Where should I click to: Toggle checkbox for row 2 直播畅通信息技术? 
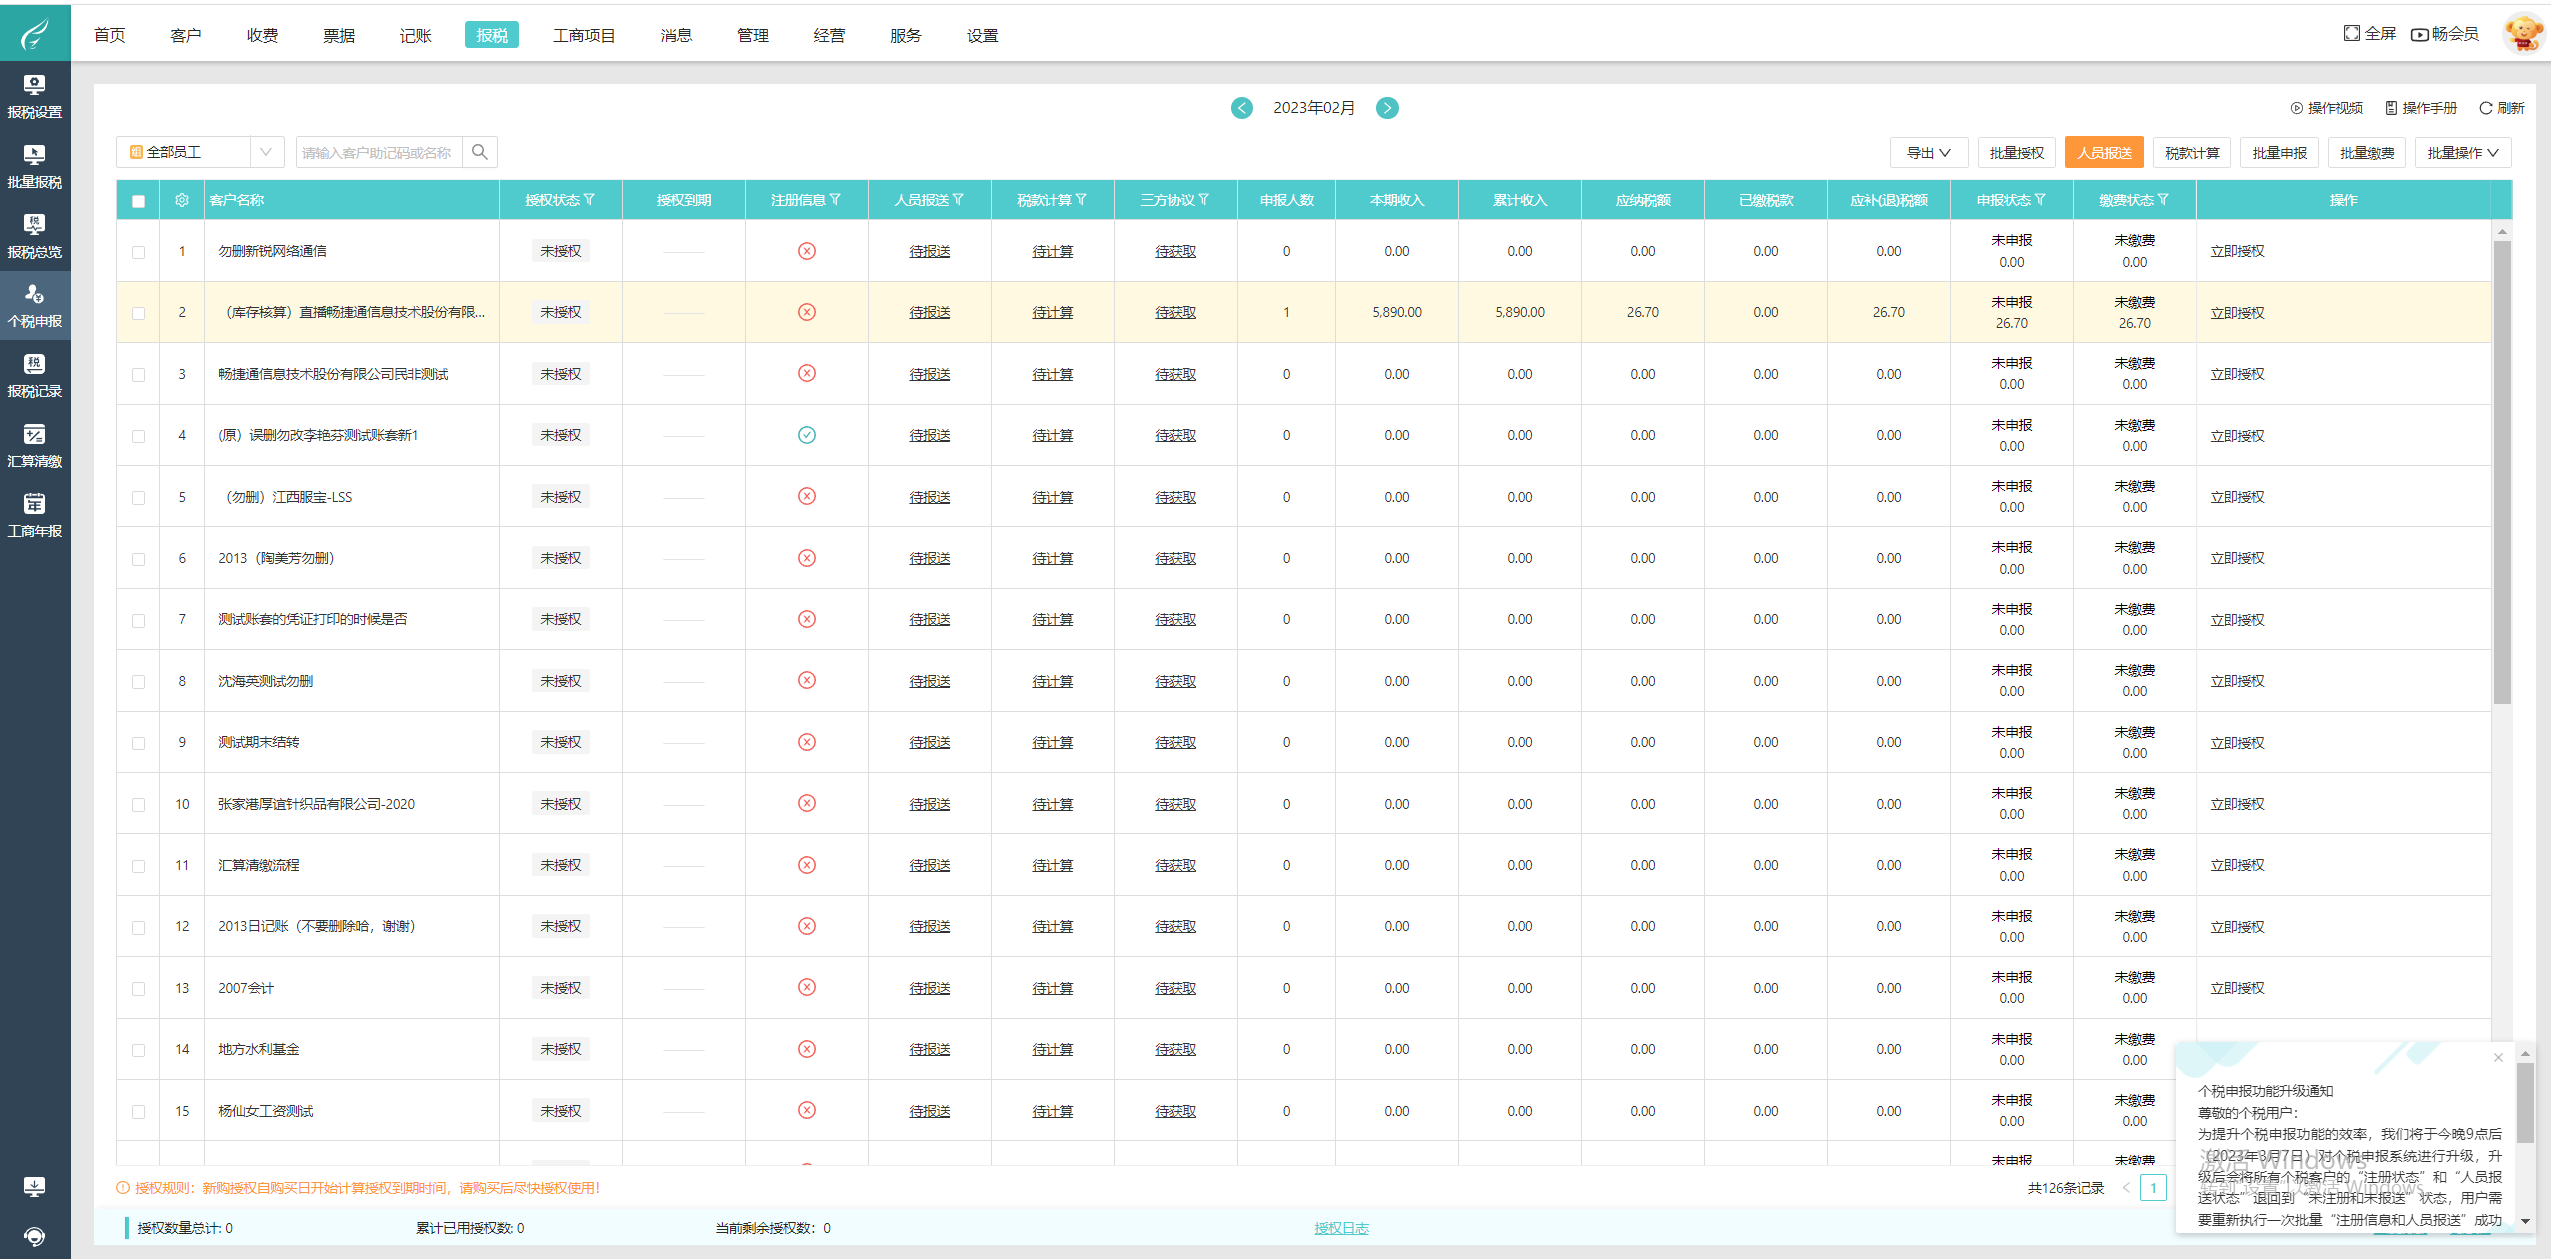pyautogui.click(x=138, y=312)
